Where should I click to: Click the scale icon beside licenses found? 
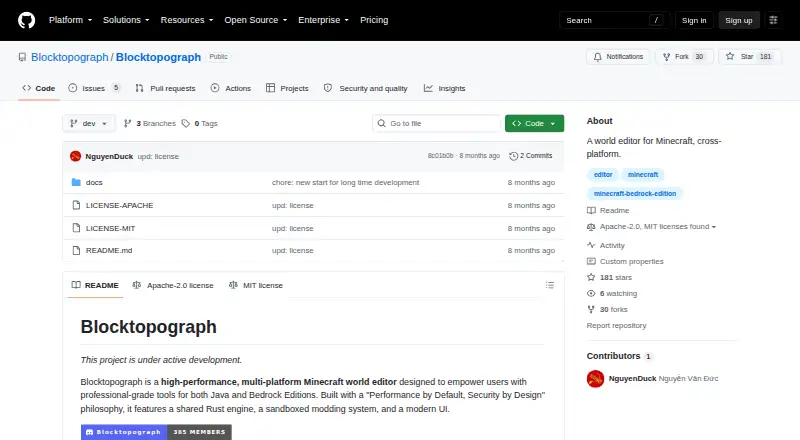pos(591,227)
